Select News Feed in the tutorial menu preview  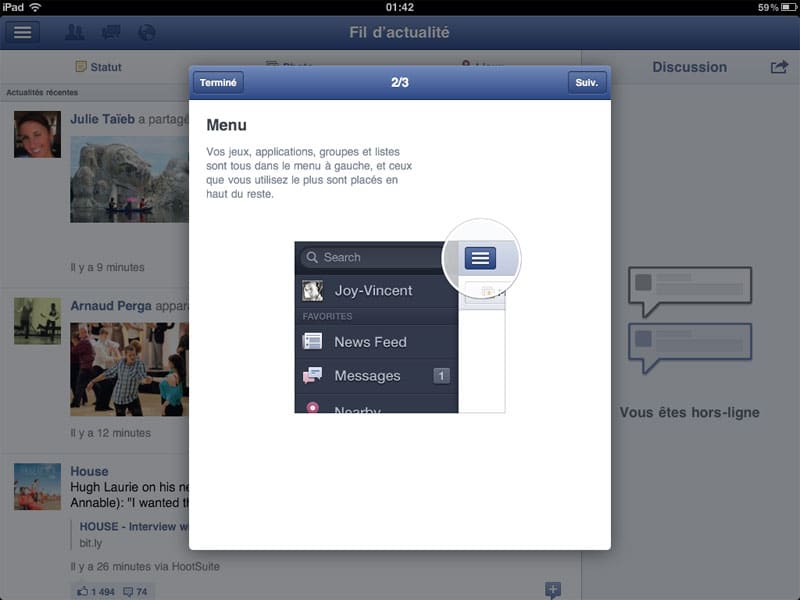[372, 342]
